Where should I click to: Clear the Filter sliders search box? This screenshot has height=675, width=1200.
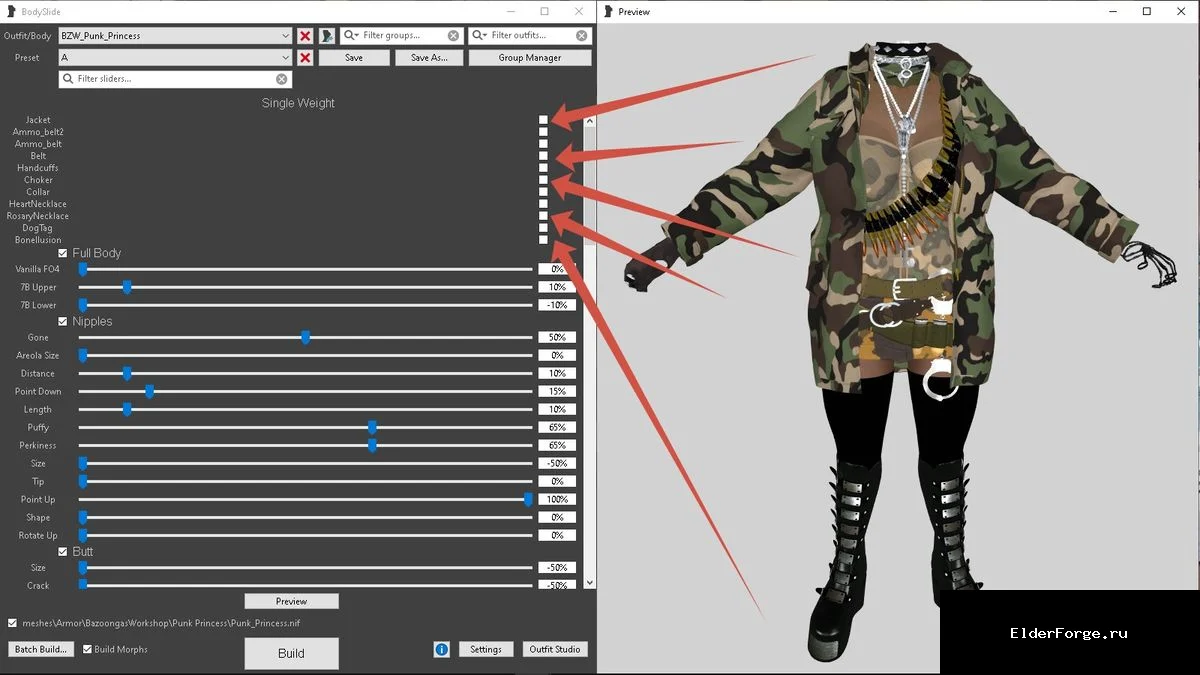pyautogui.click(x=282, y=79)
